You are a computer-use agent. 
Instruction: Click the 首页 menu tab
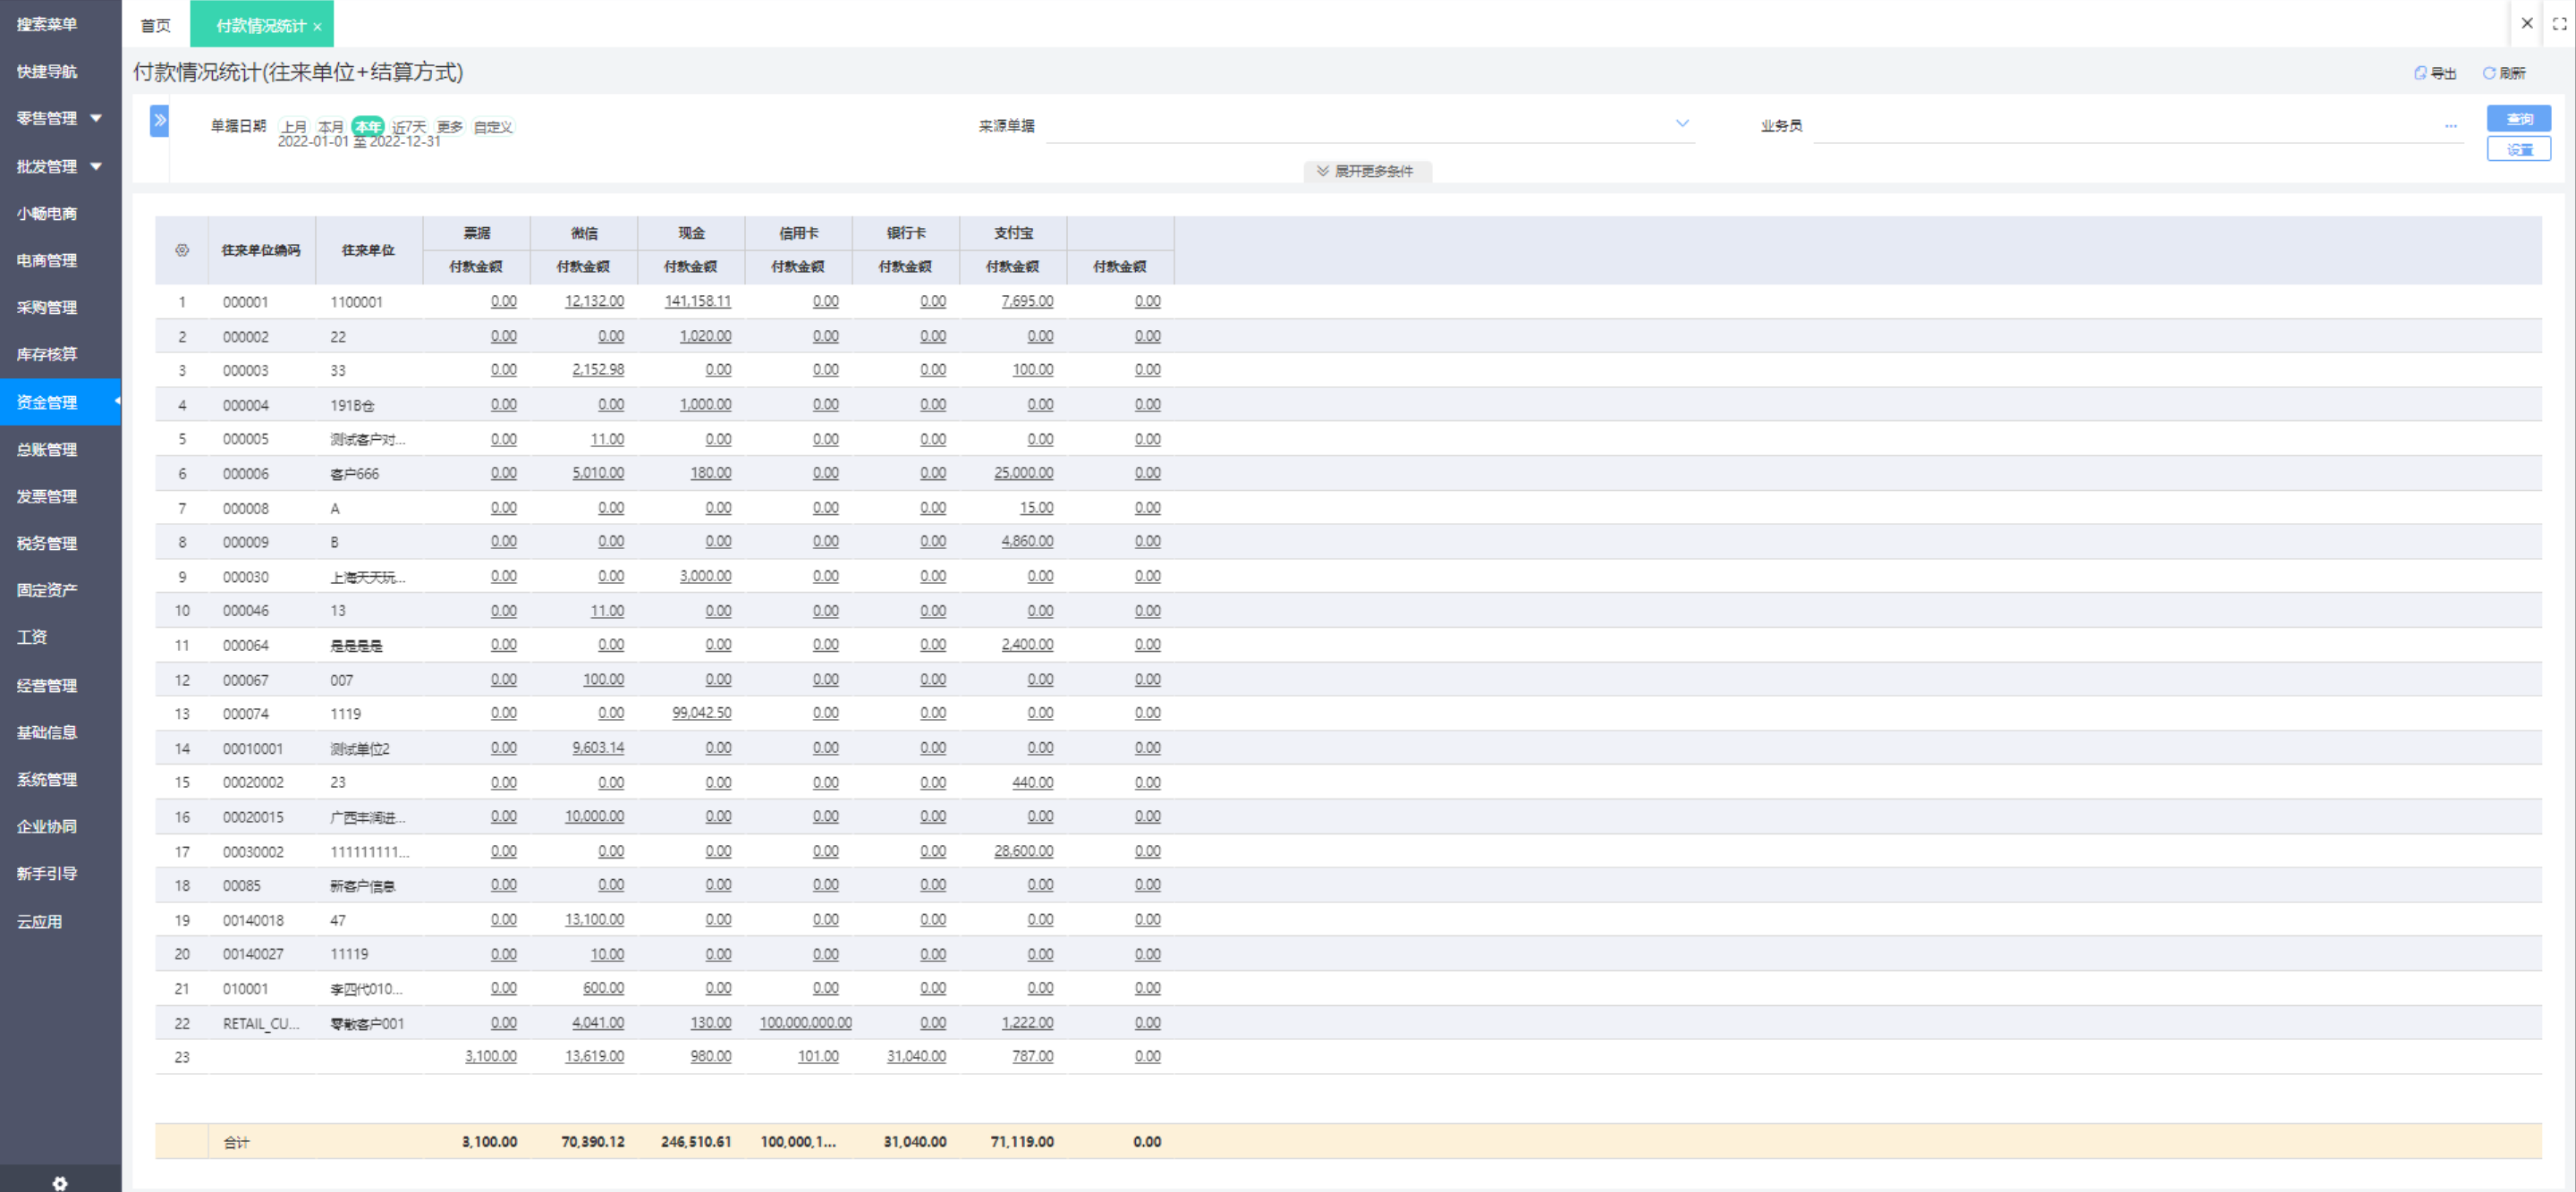point(157,23)
